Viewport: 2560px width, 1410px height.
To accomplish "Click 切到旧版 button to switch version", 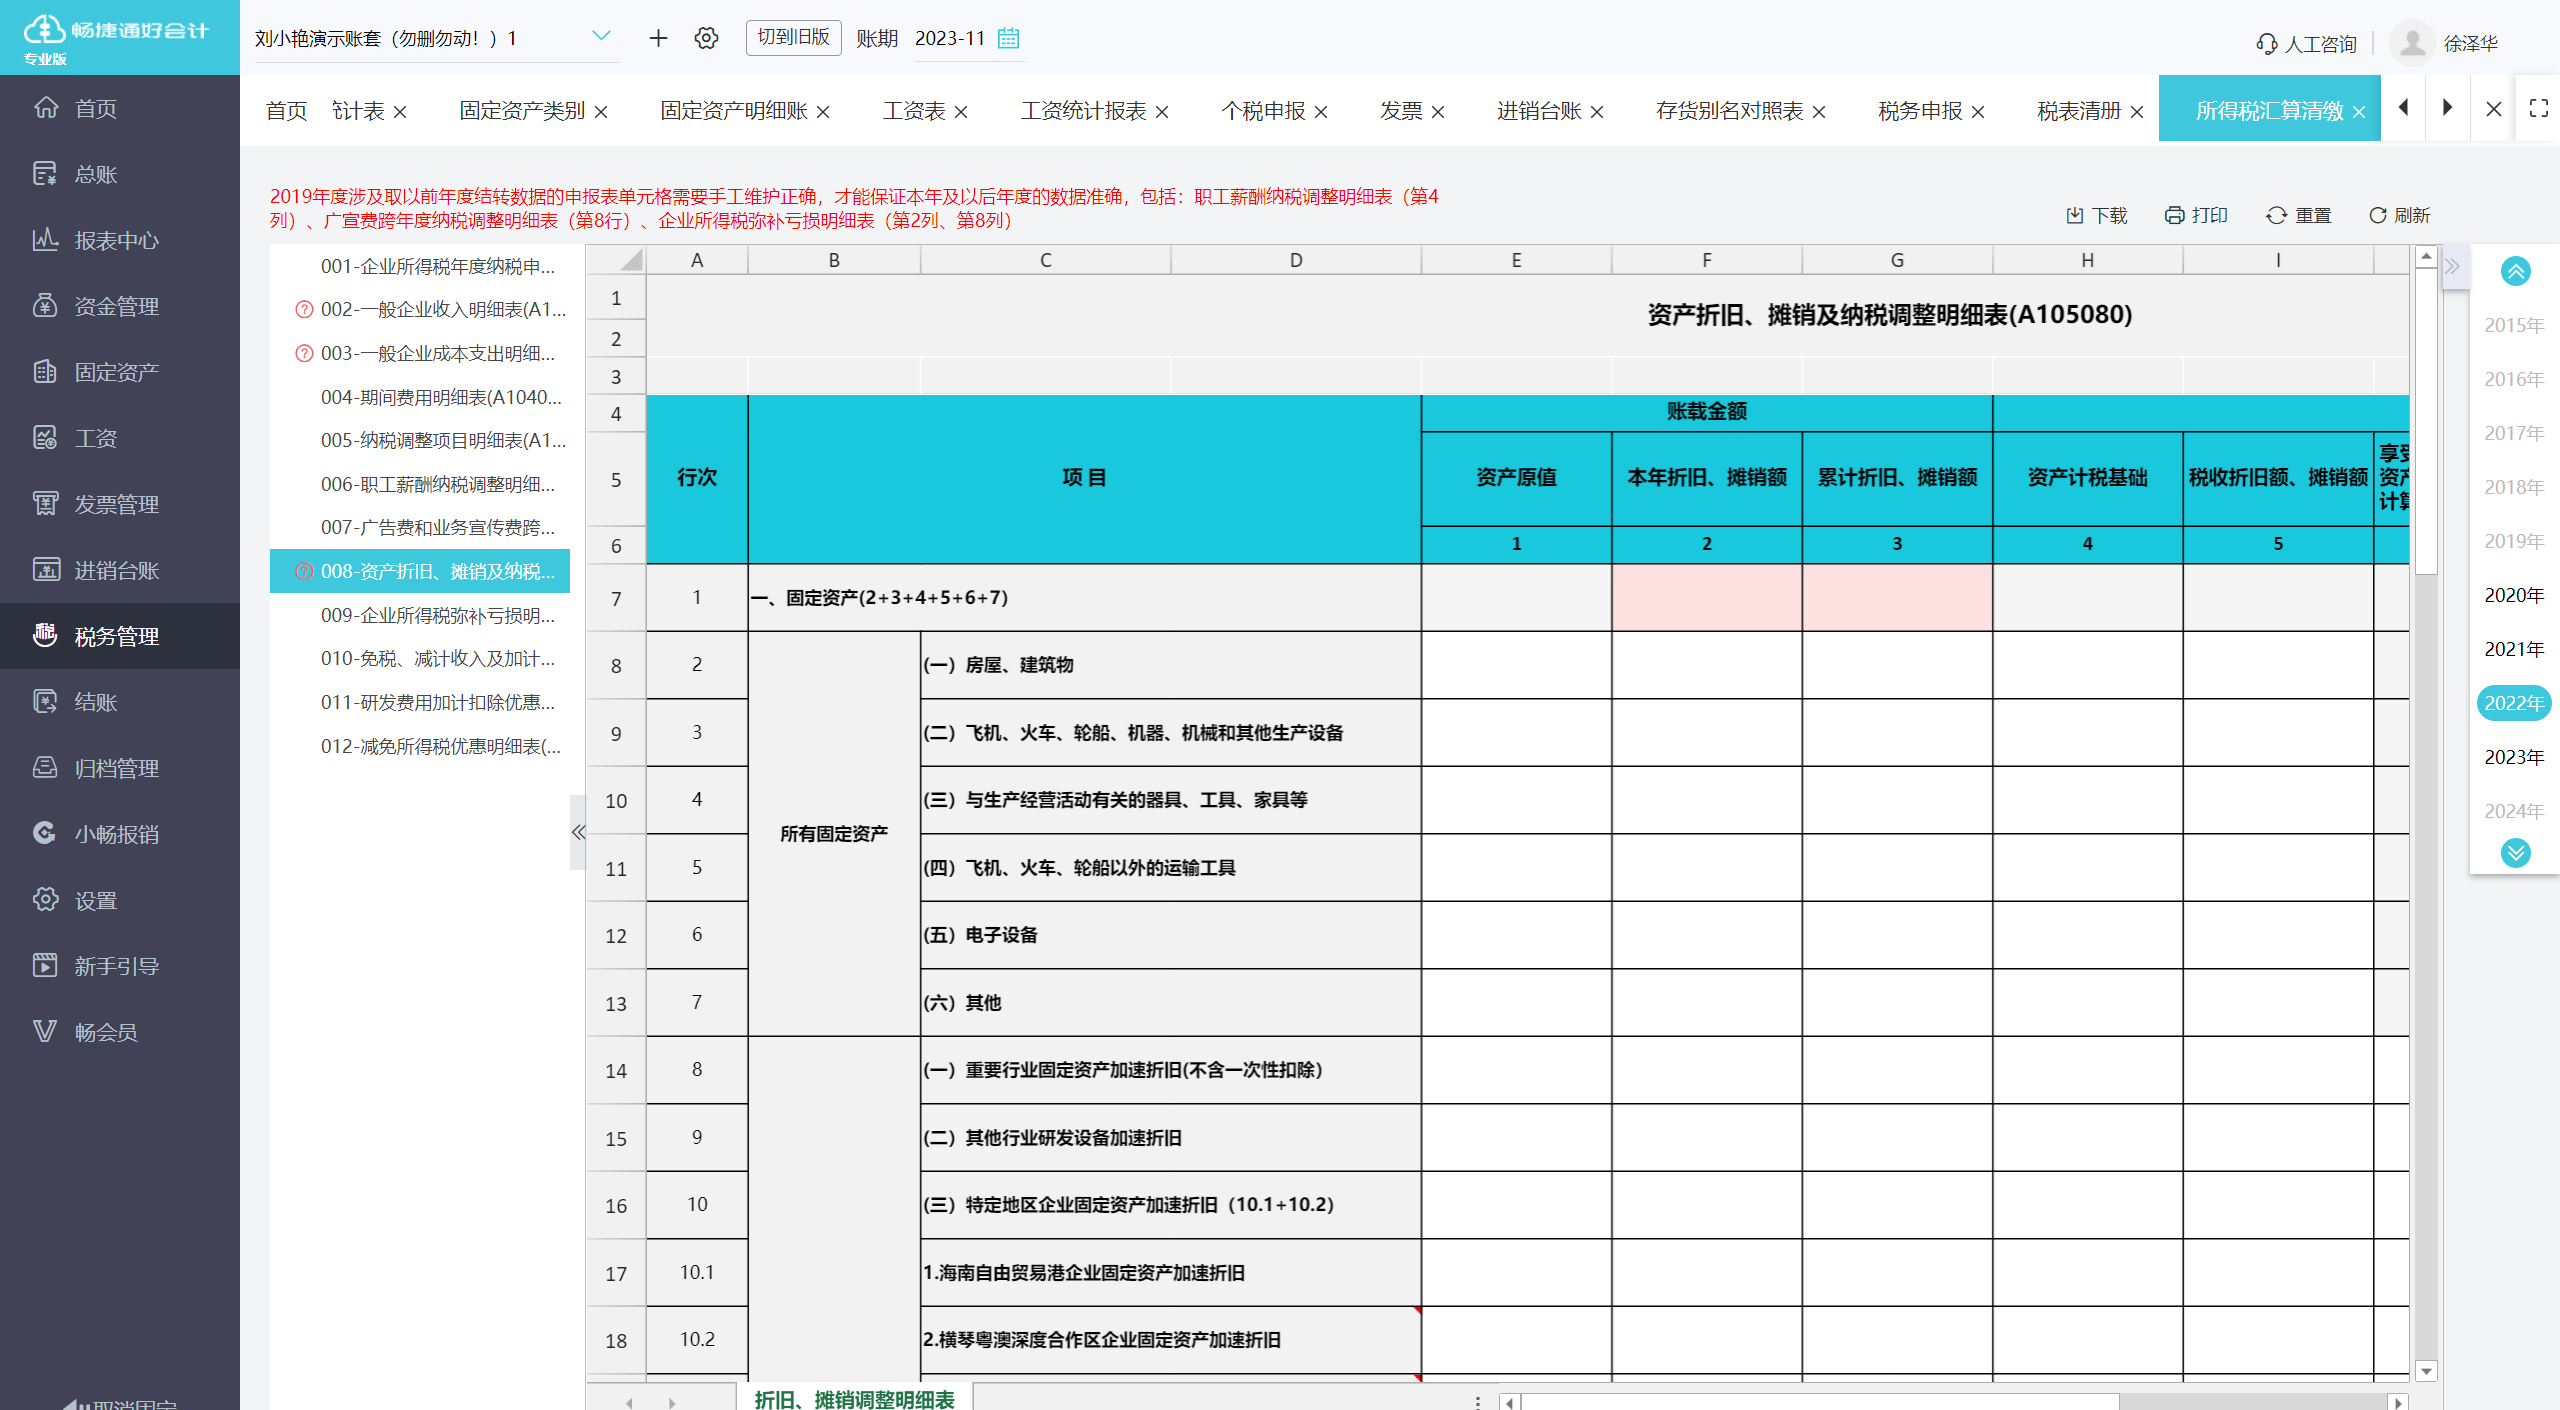I will [790, 38].
